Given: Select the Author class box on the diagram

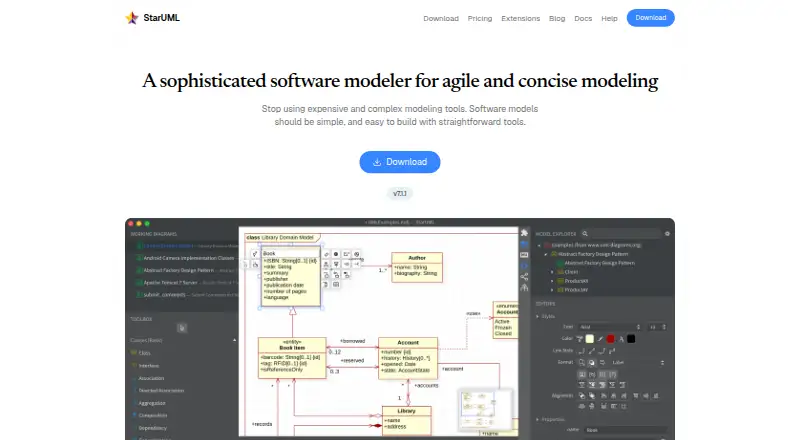Looking at the screenshot, I should 417,267.
